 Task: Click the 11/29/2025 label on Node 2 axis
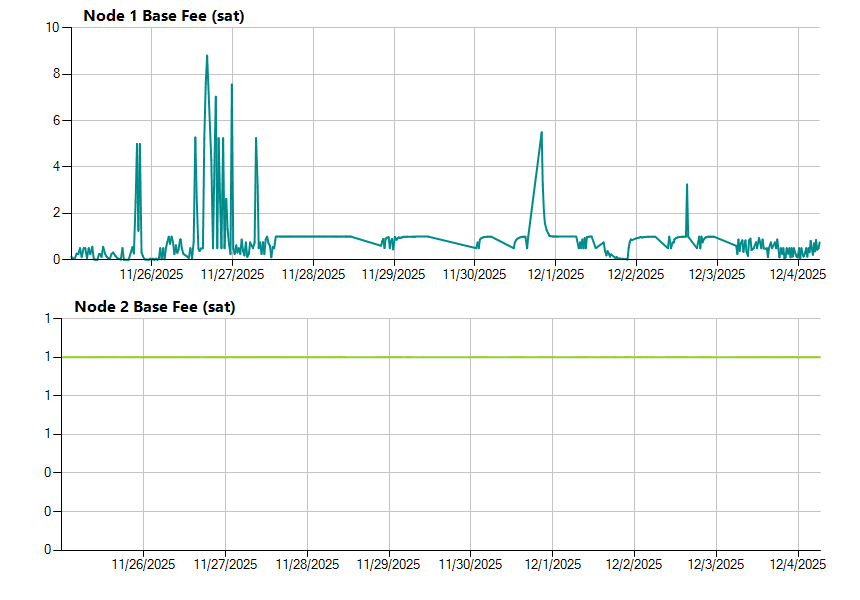click(x=388, y=565)
